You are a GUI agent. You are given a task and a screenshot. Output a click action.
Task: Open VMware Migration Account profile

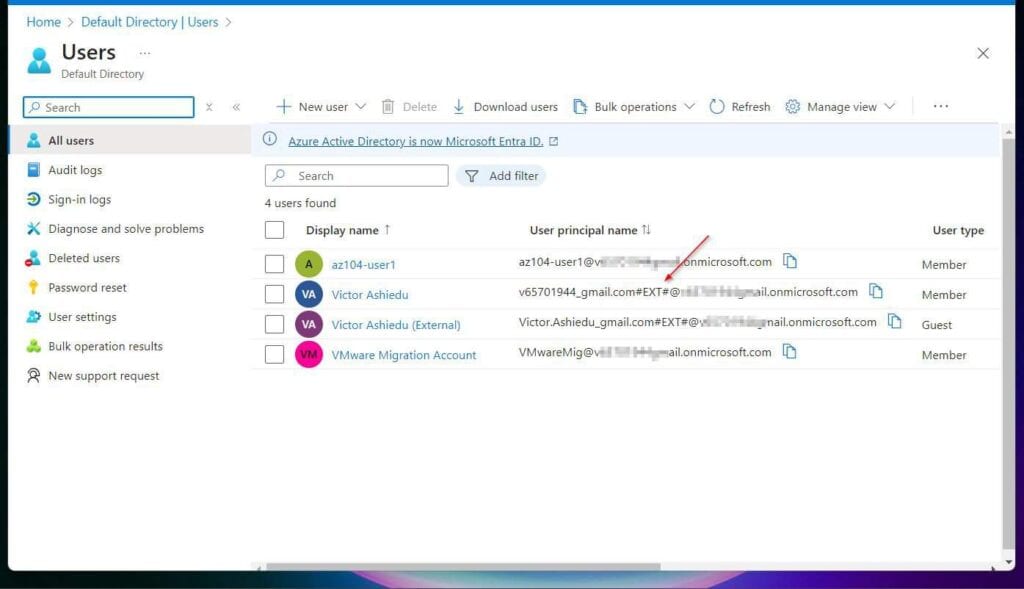point(404,355)
